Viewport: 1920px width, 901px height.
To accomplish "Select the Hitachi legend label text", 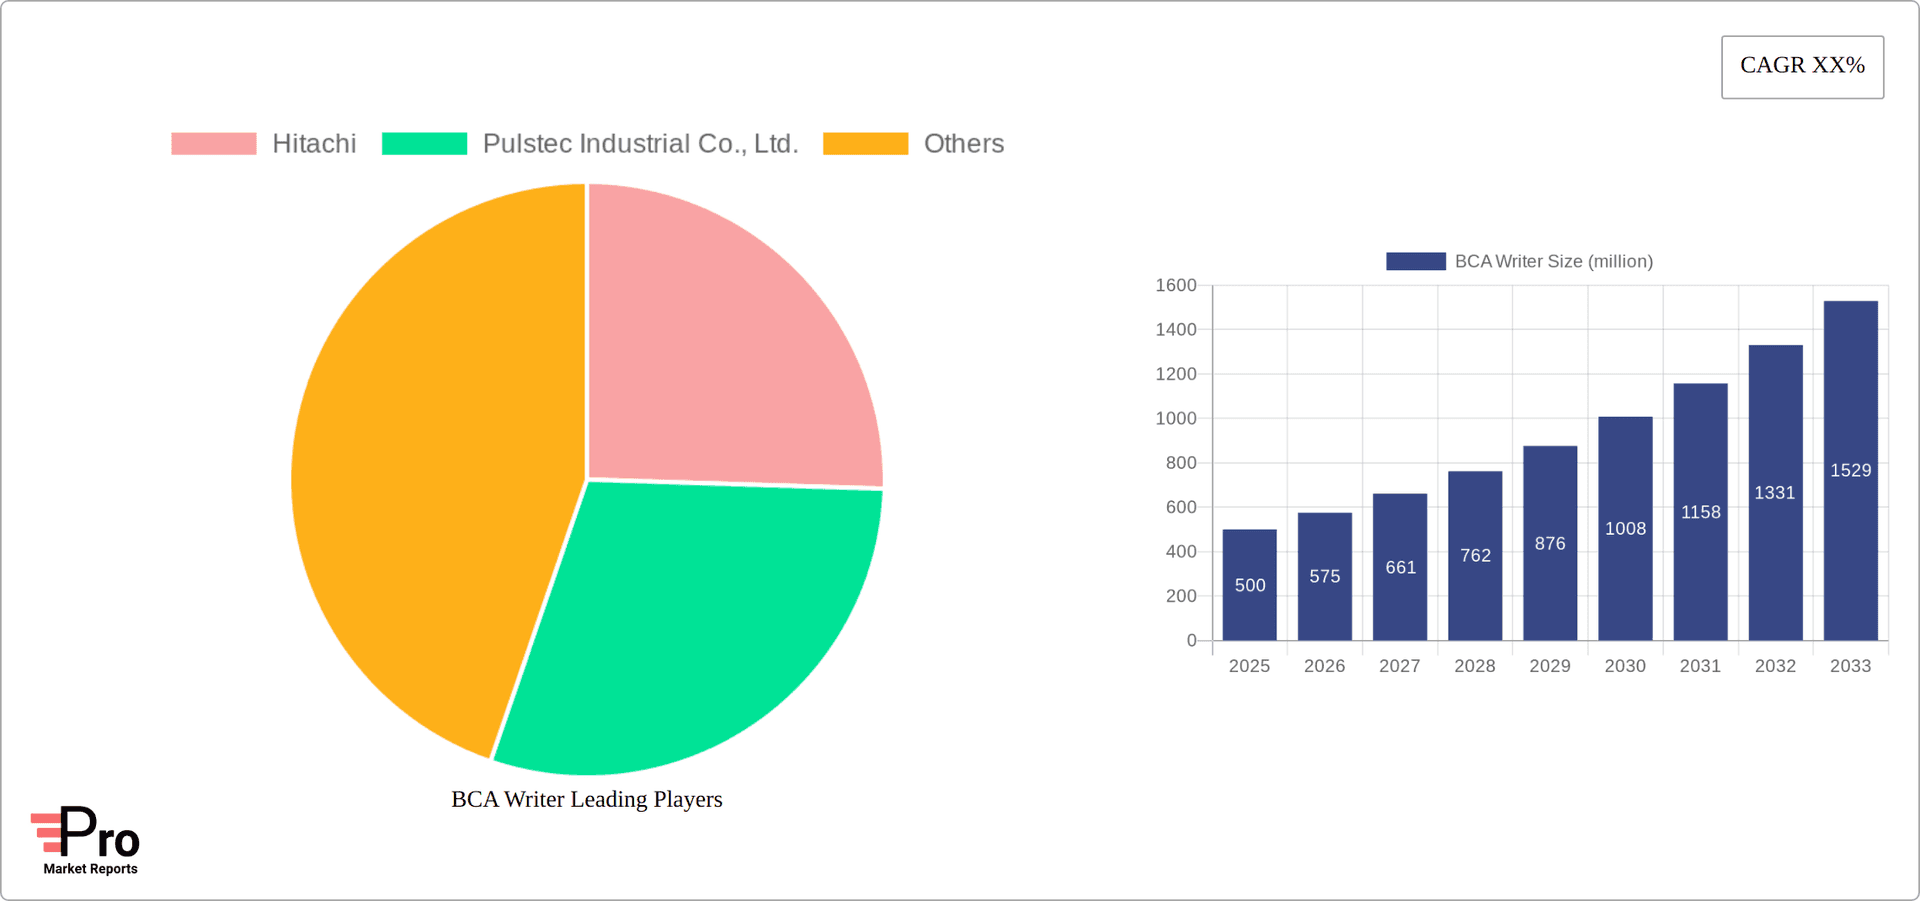I will pos(313,143).
